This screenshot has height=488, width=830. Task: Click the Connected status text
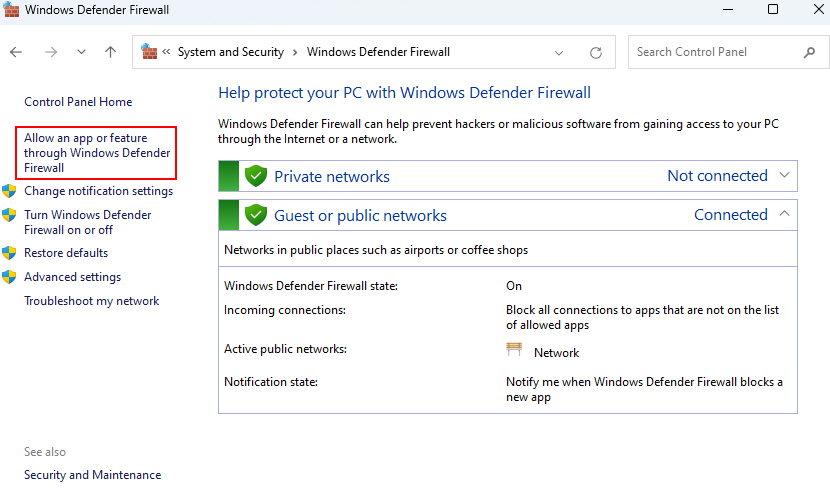730,215
